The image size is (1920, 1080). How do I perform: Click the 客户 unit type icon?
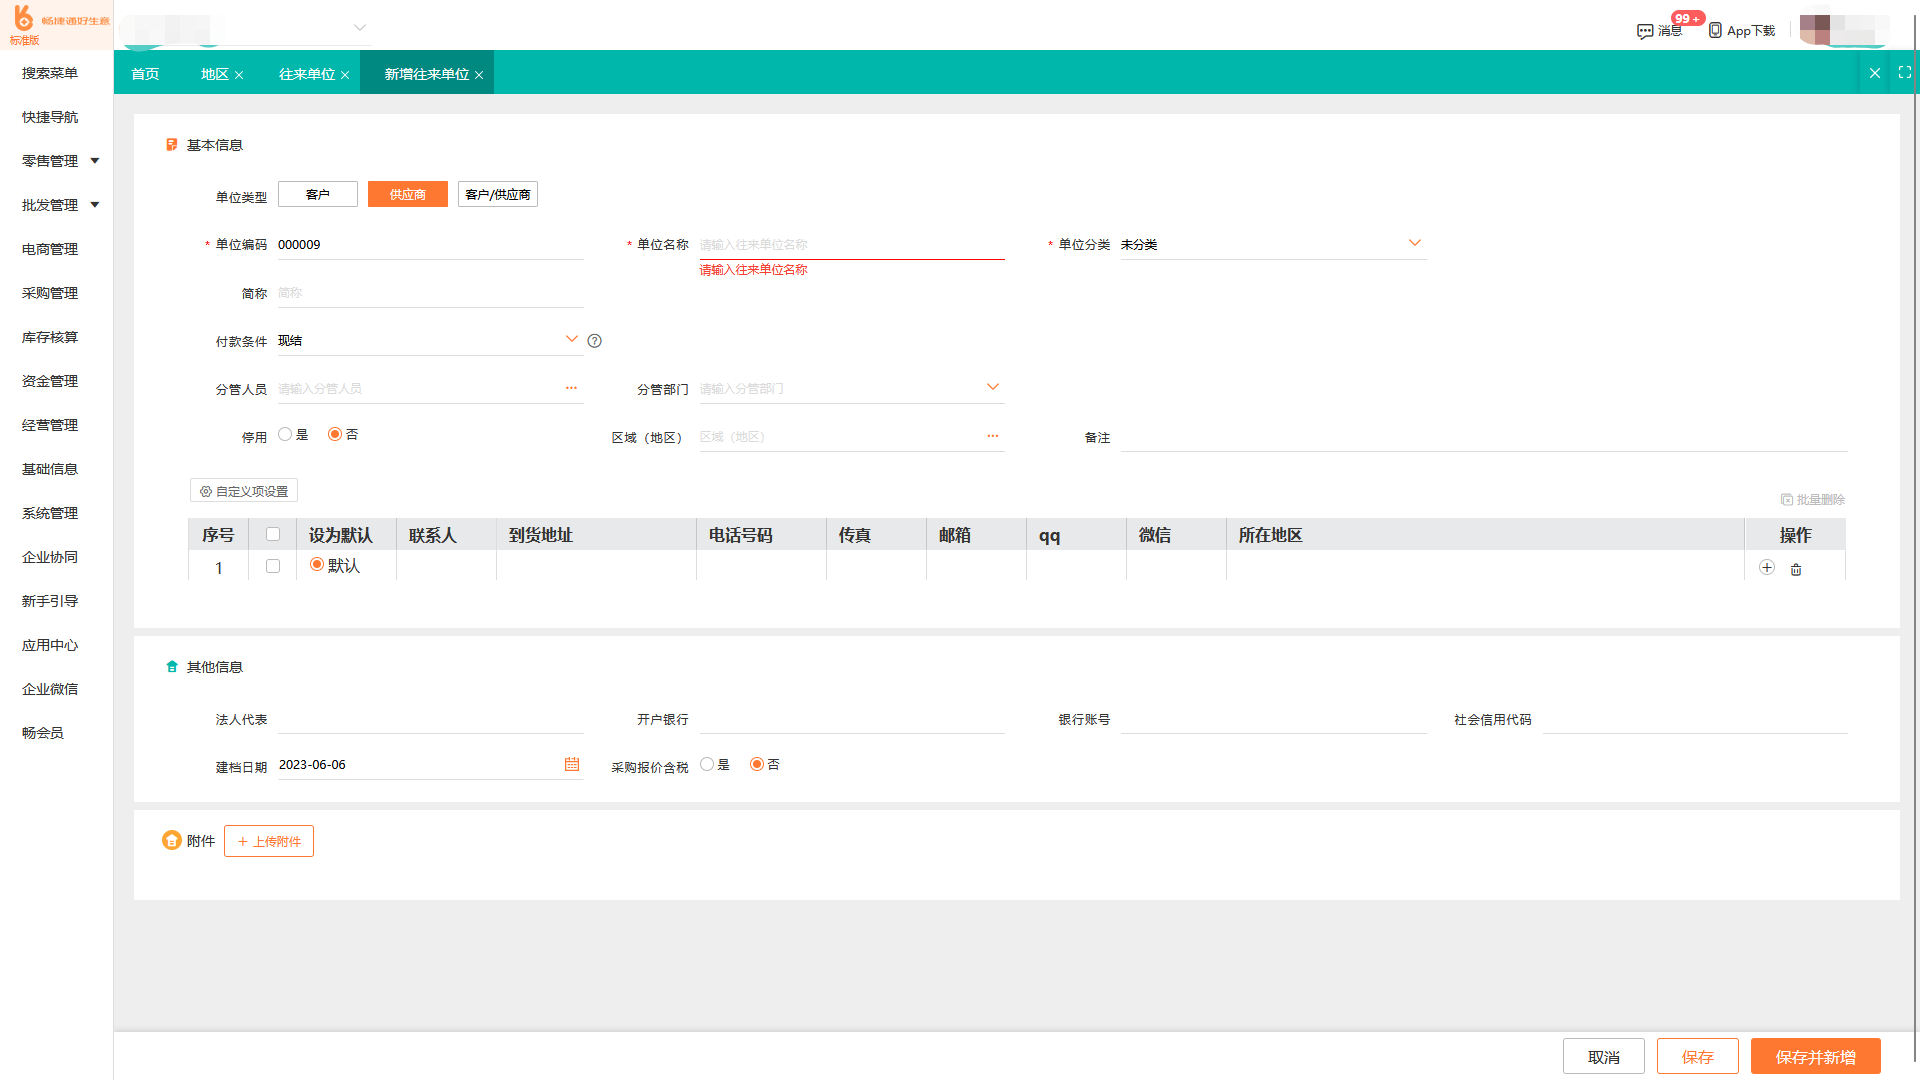point(318,194)
